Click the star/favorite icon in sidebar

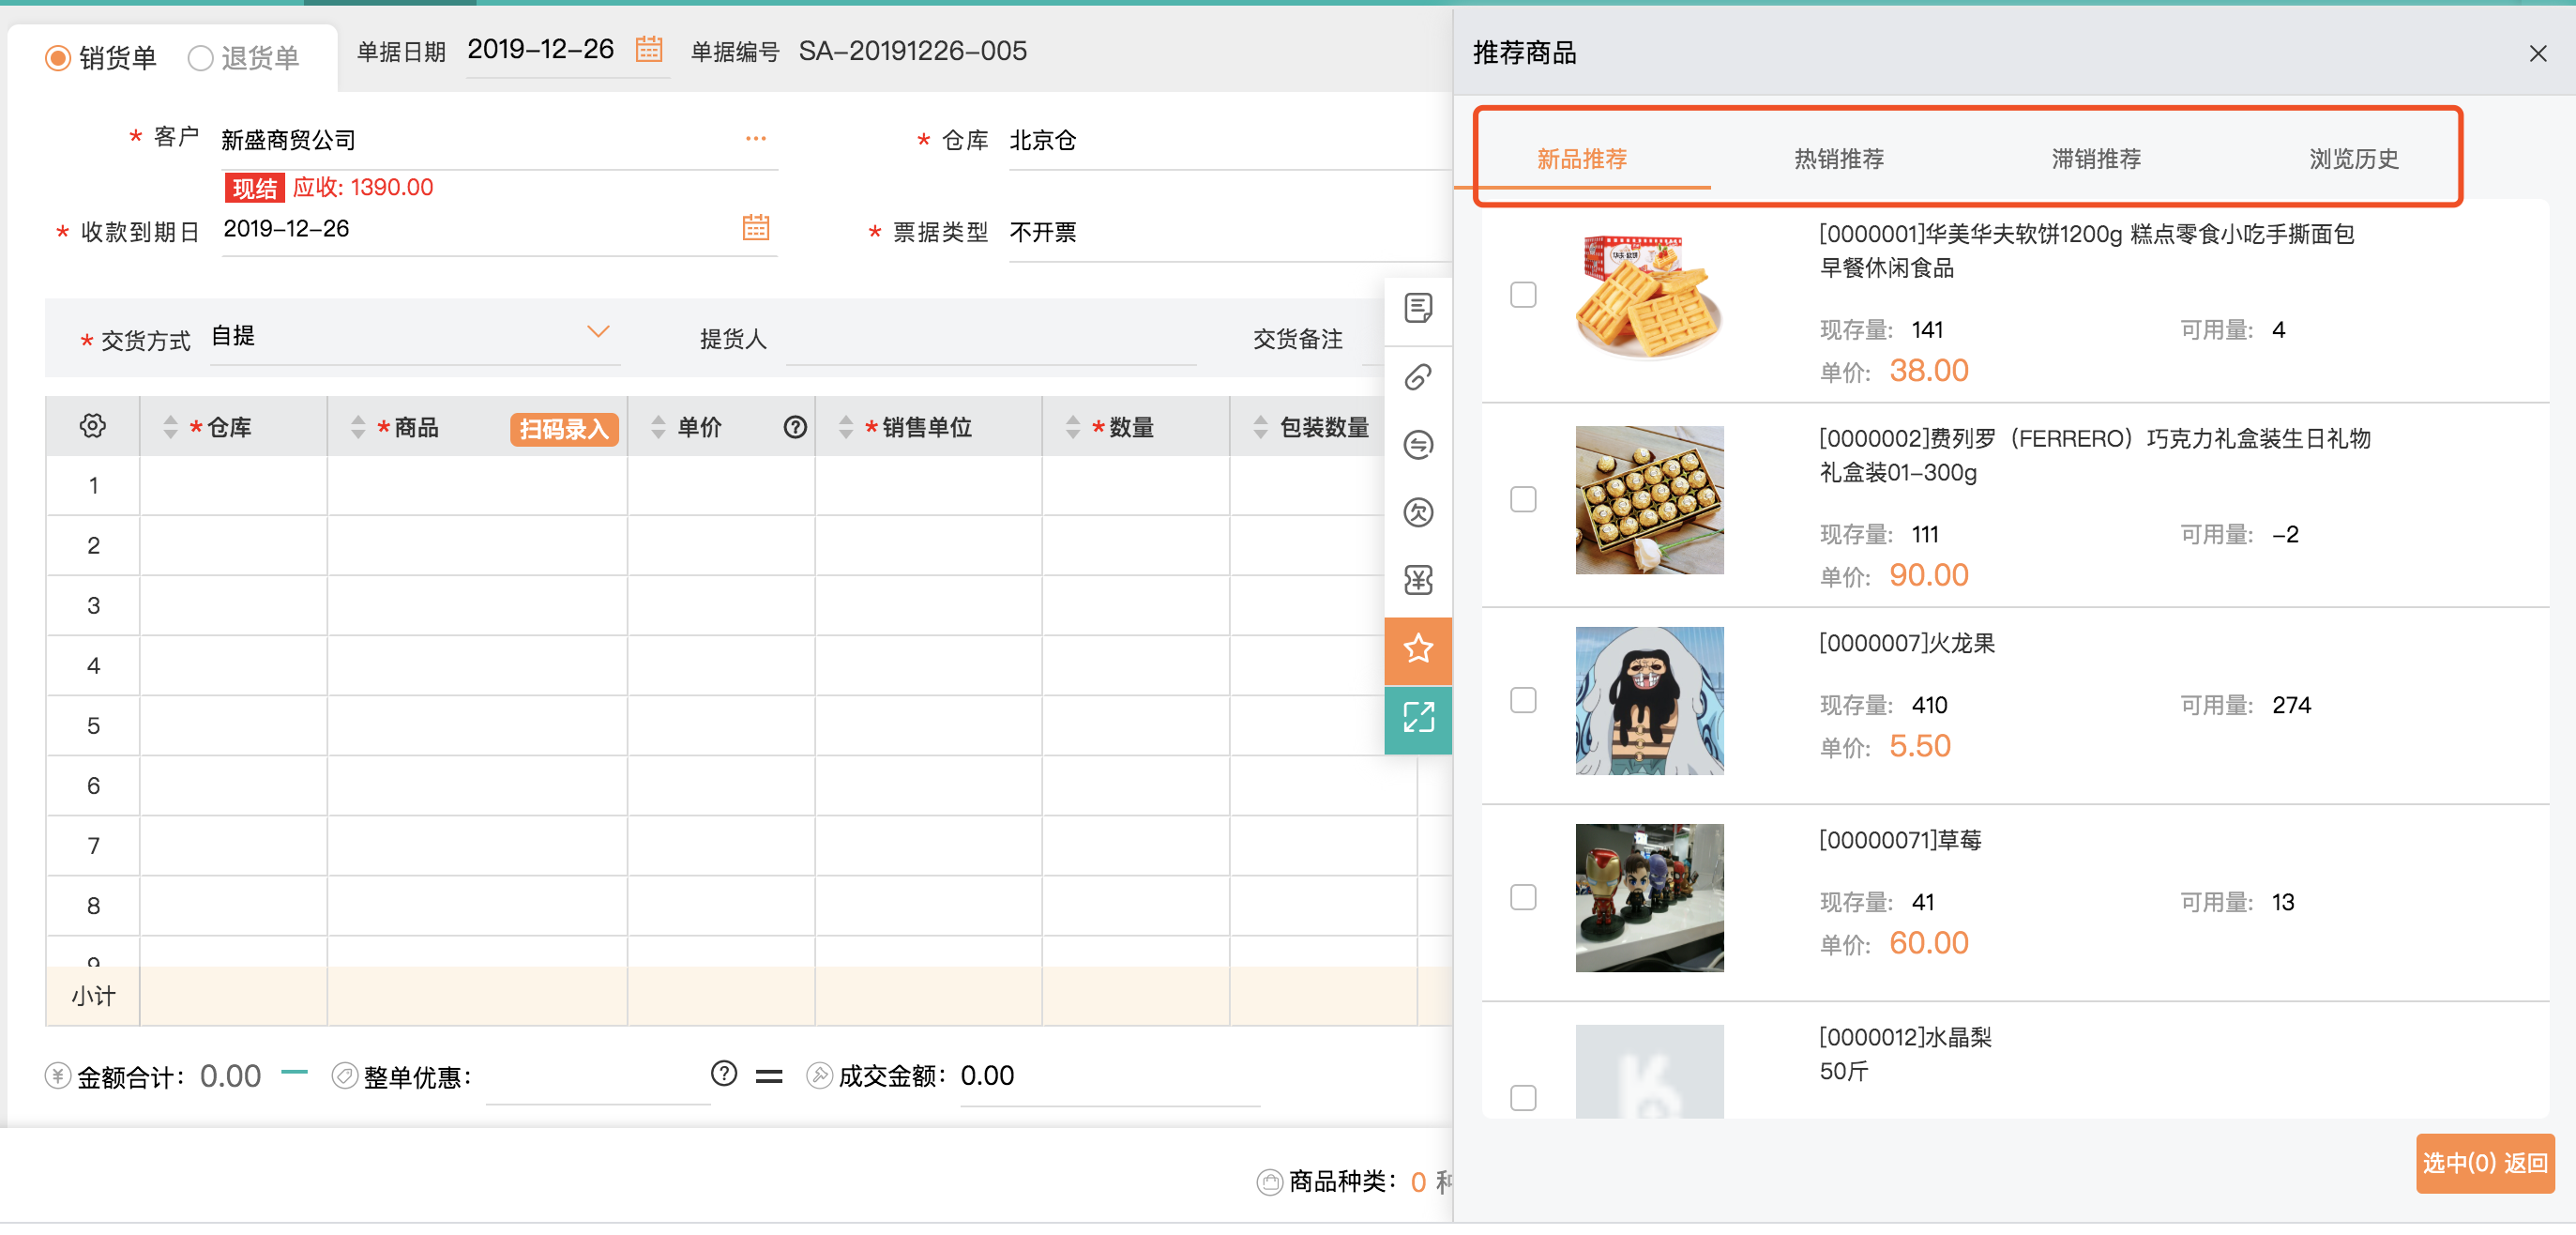tap(1417, 649)
